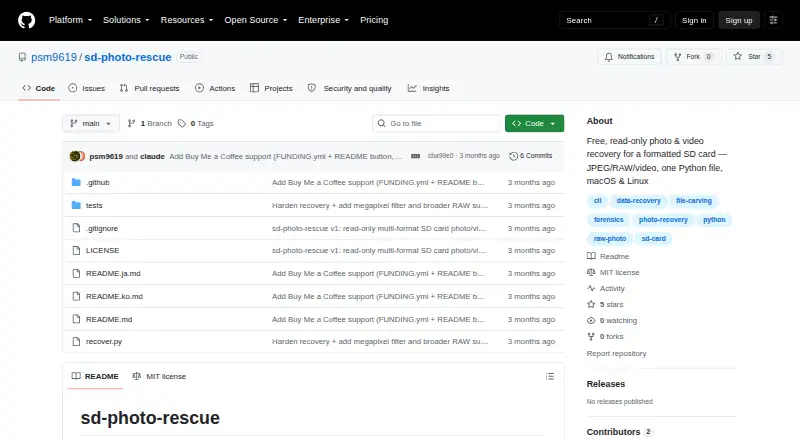Switch to the Actions tab

click(x=215, y=88)
